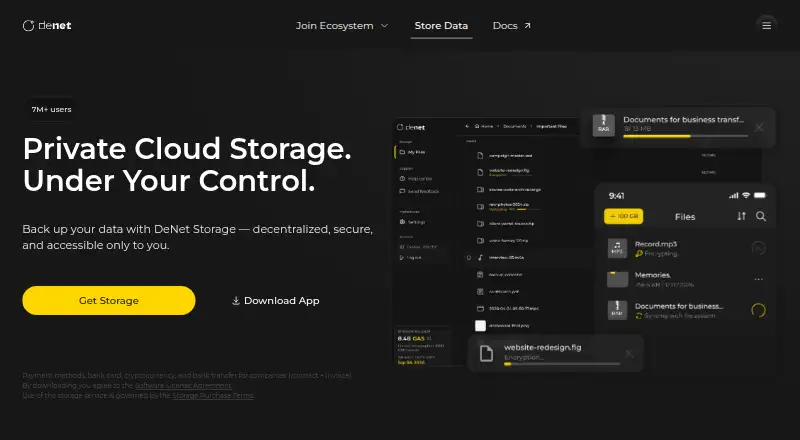Click the phone Wi-Fi status icon
Screen dimensions: 800x440
click(745, 195)
